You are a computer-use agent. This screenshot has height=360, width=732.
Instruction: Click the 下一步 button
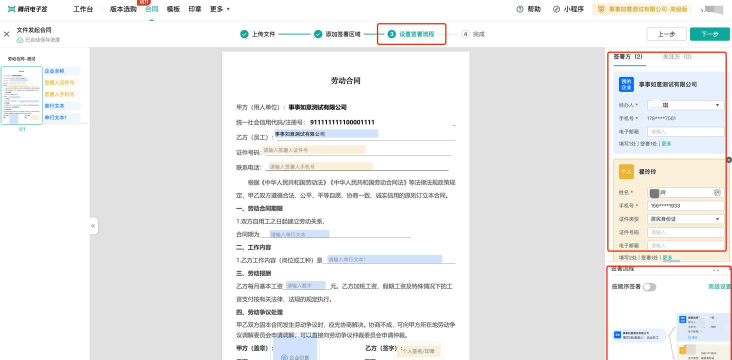click(710, 34)
